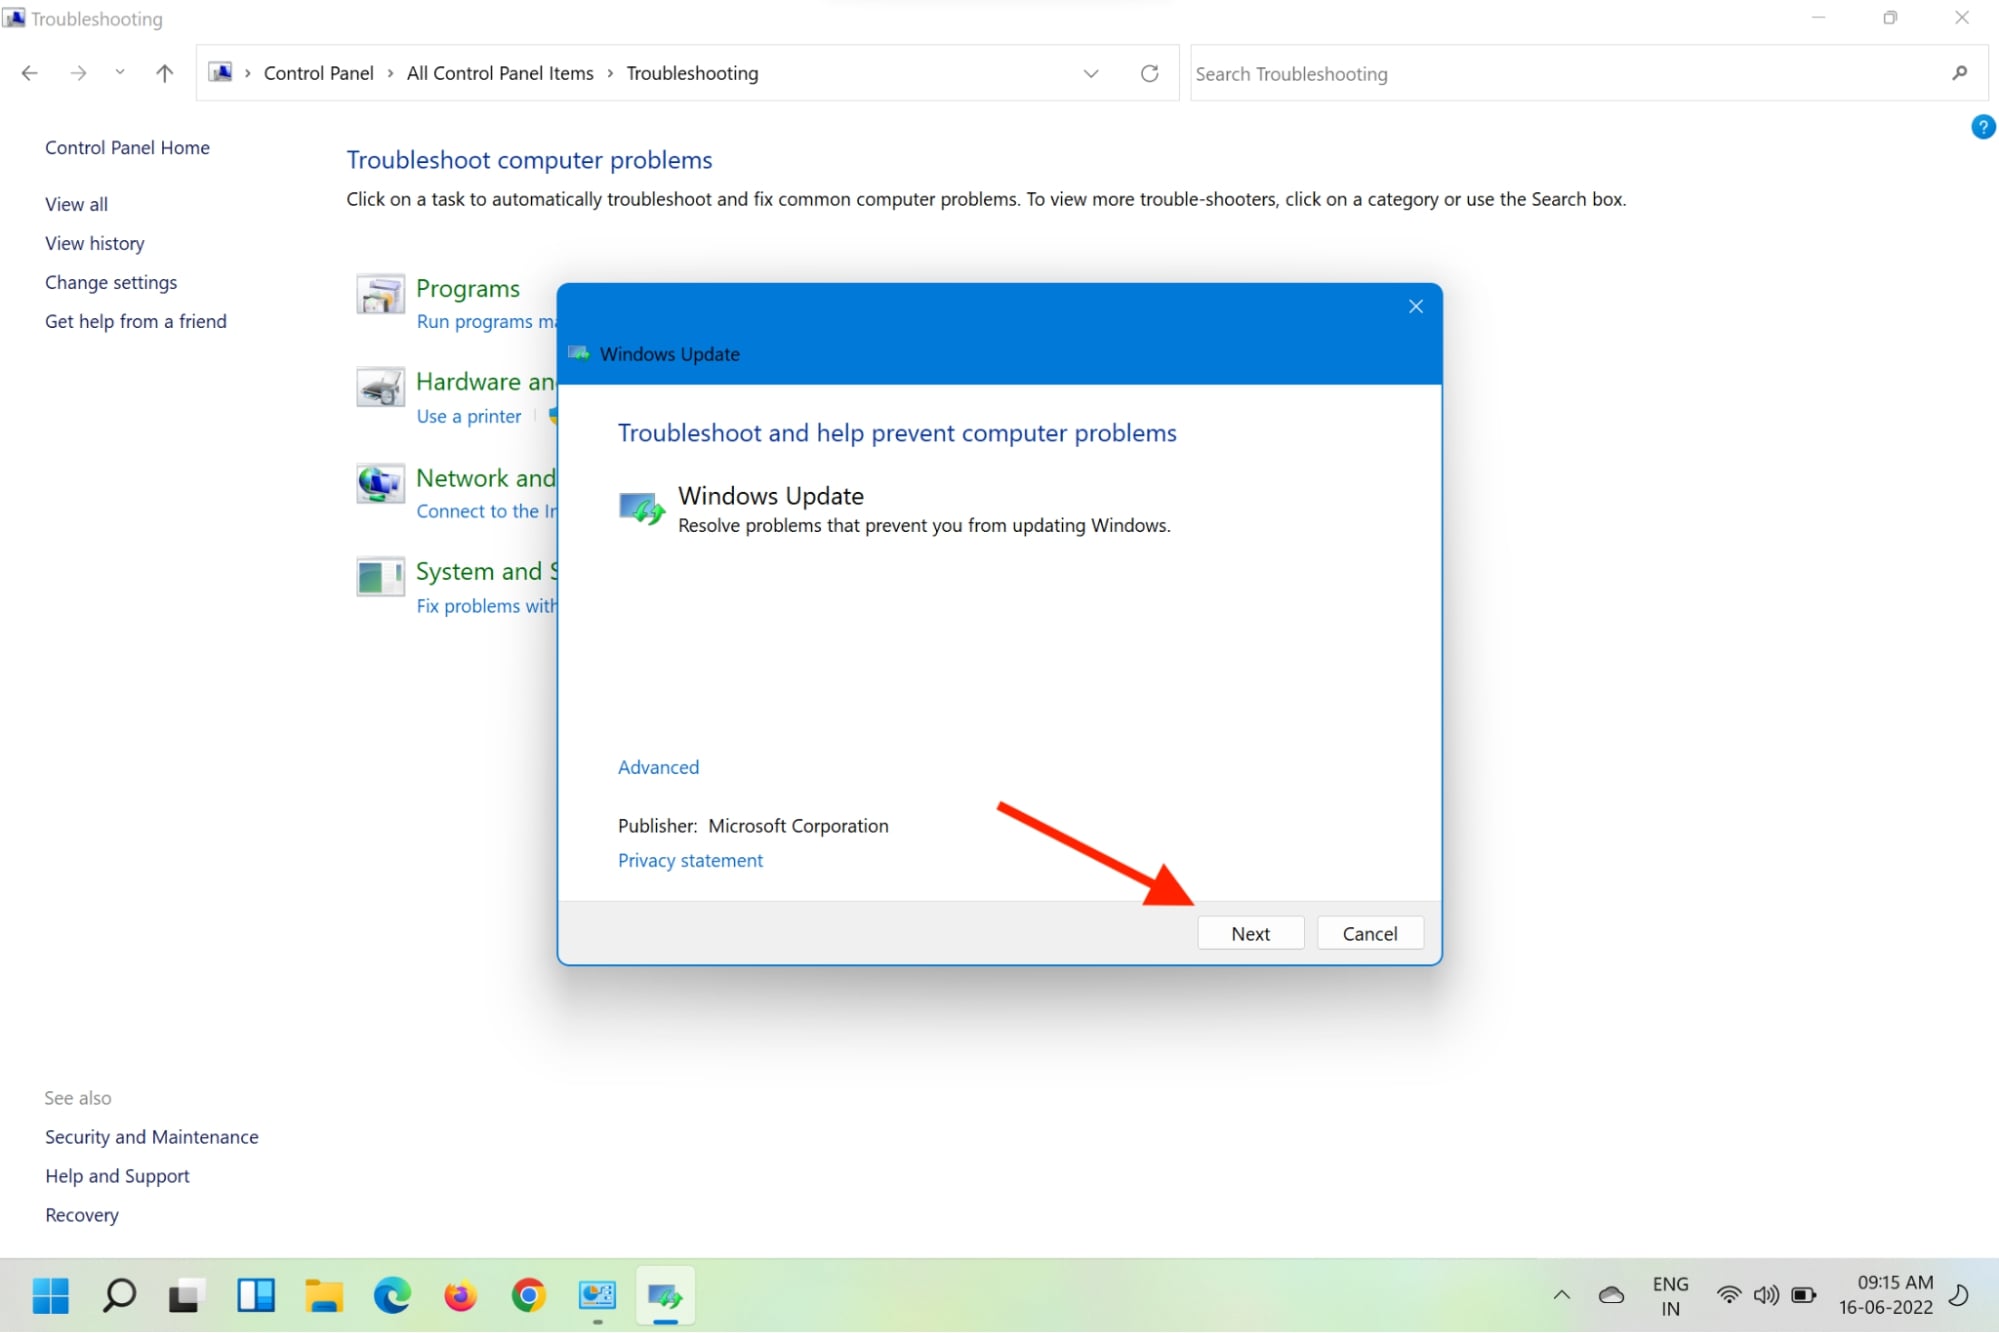Navigate to Control Panel via breadcrumb
Viewport: 1999px width, 1333px height.
[x=318, y=73]
